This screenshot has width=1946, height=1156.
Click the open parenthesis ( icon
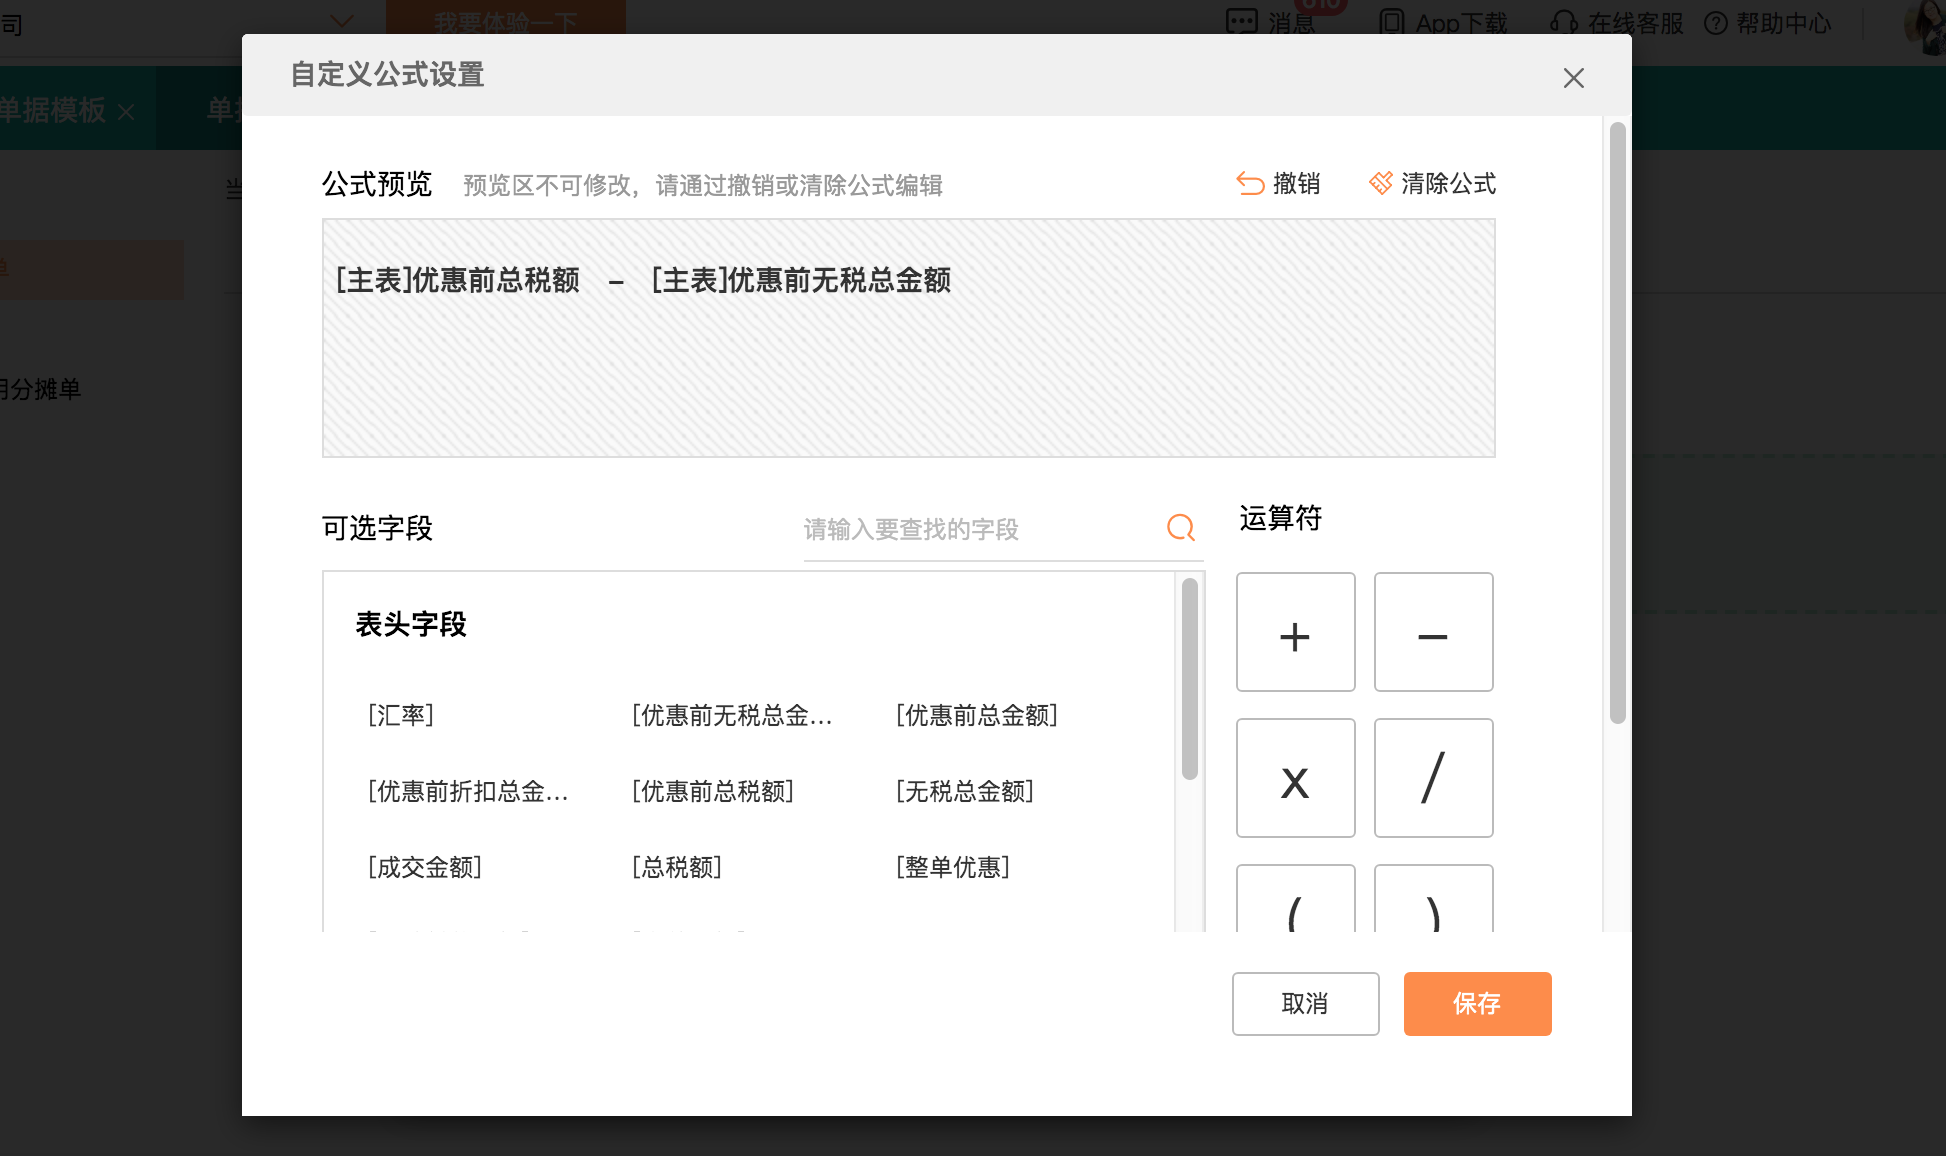pos(1295,906)
